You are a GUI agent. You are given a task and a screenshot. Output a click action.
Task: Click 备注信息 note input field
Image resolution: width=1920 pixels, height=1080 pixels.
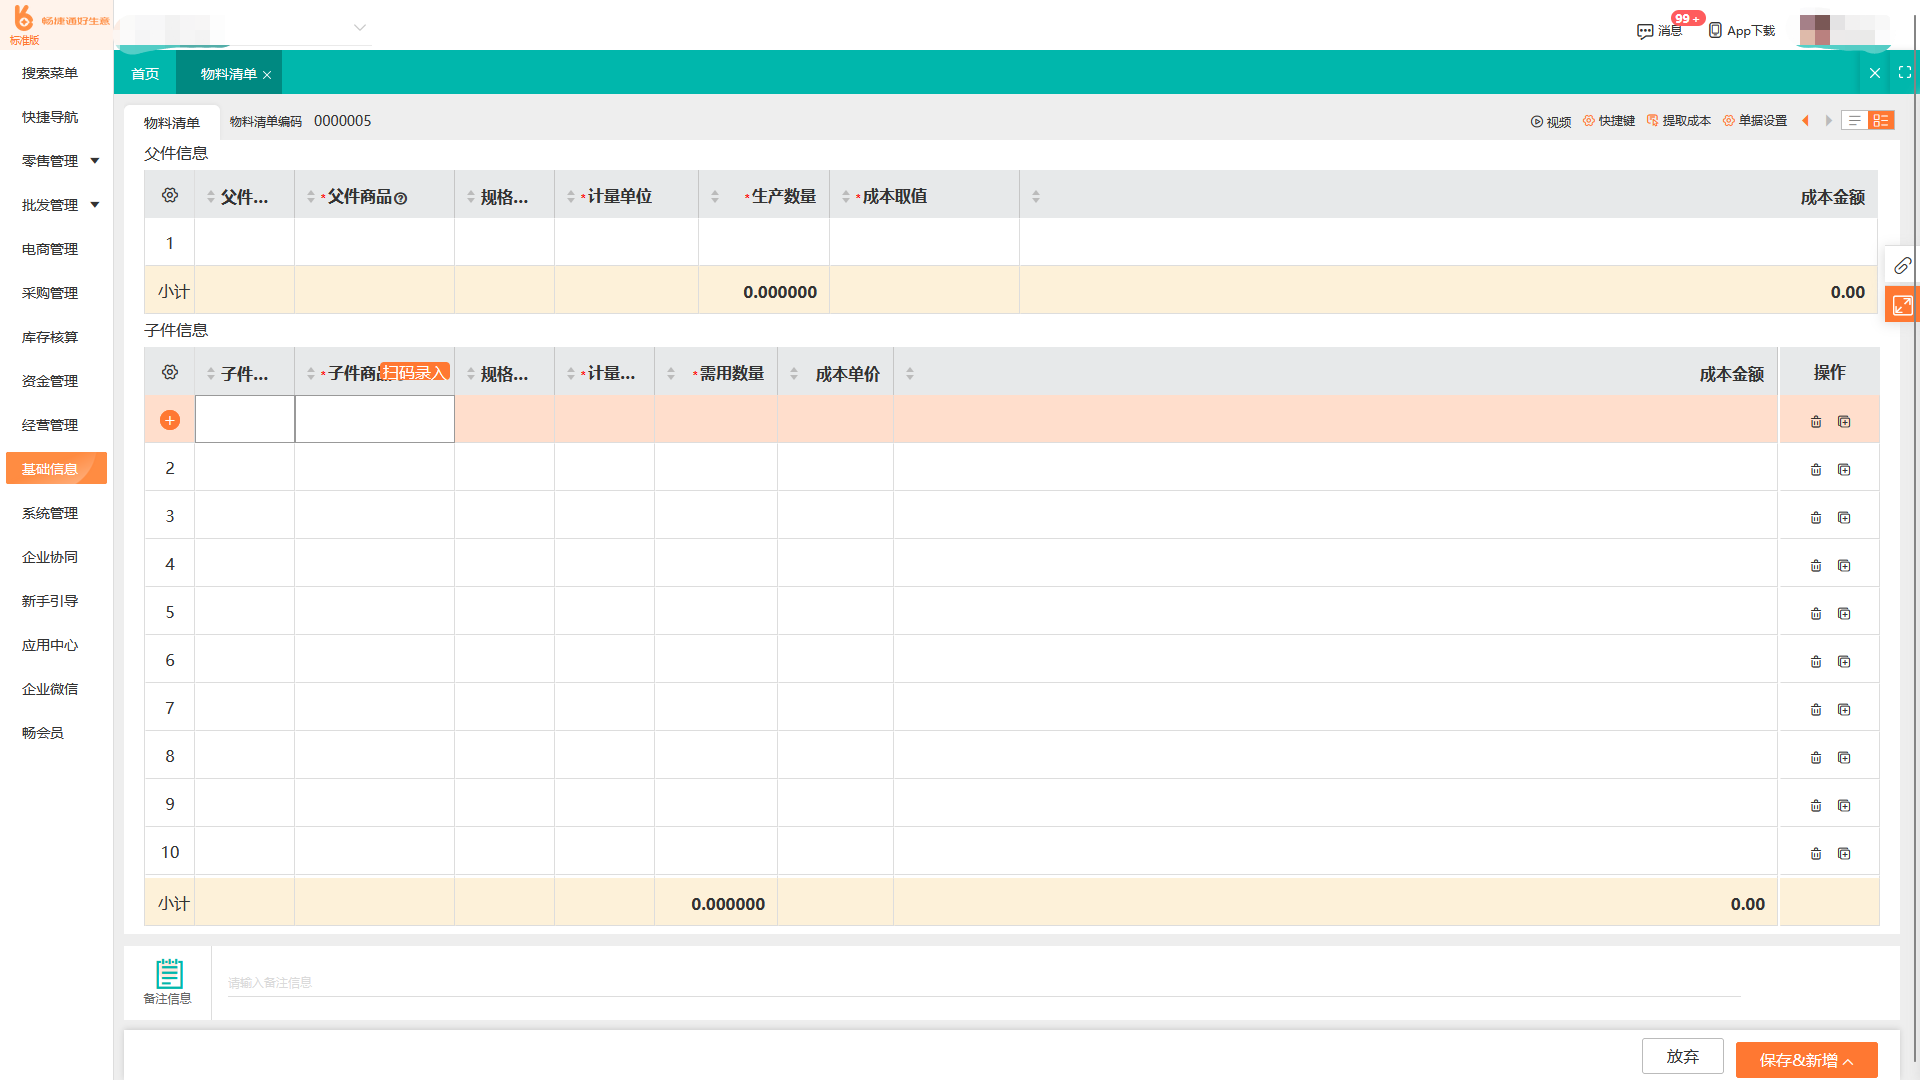(x=527, y=982)
